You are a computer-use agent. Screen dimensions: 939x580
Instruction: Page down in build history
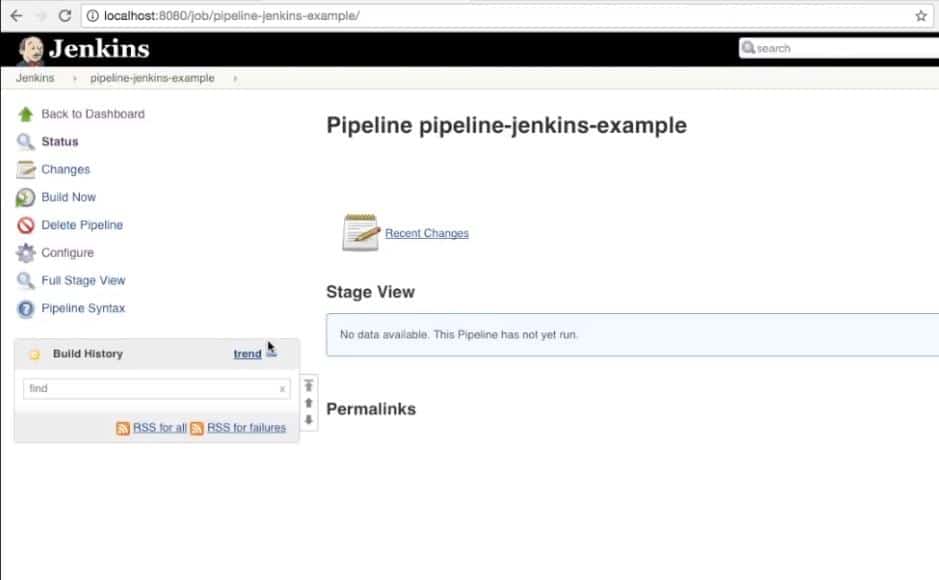308,420
